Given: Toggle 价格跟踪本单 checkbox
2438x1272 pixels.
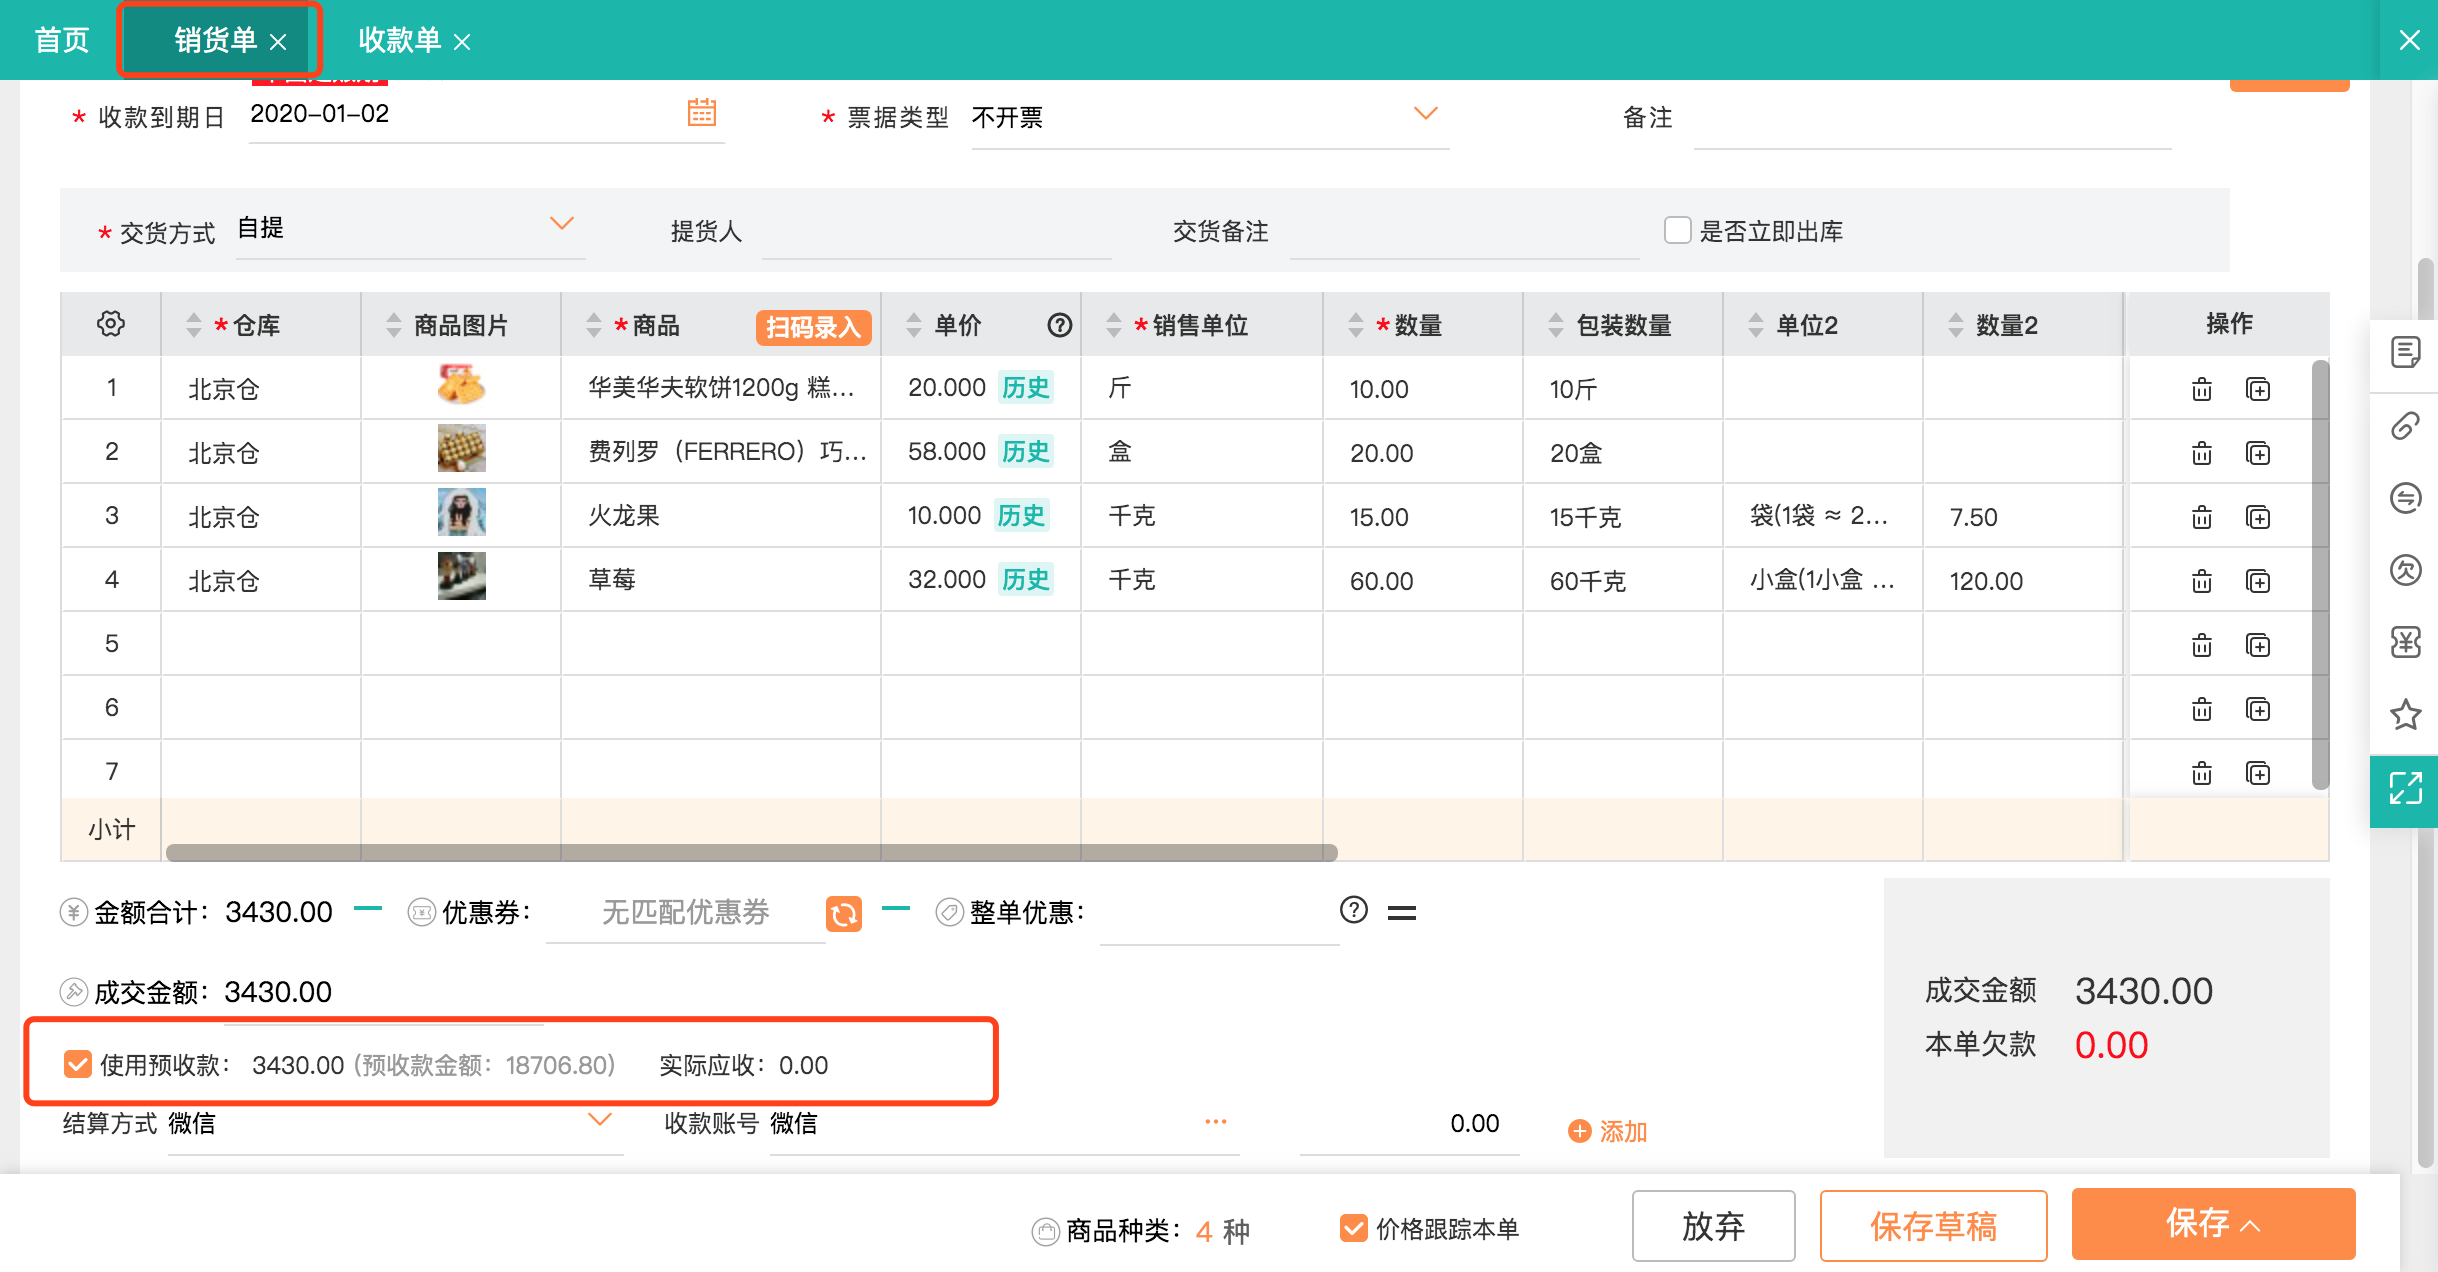Looking at the screenshot, I should [x=1353, y=1224].
